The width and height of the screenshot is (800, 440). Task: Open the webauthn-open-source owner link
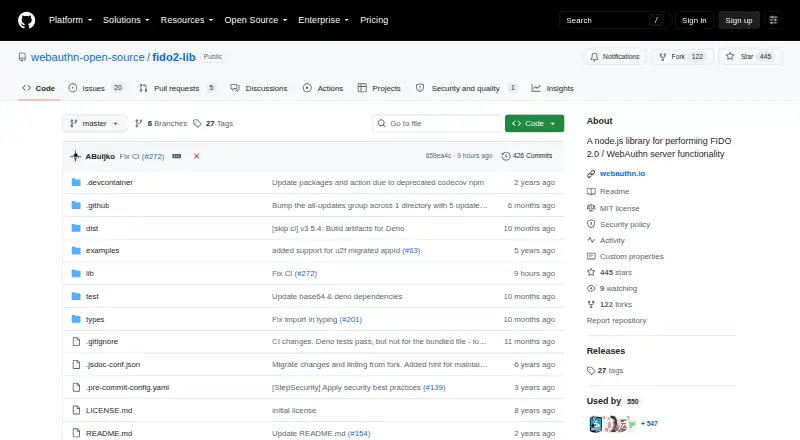pos(88,57)
